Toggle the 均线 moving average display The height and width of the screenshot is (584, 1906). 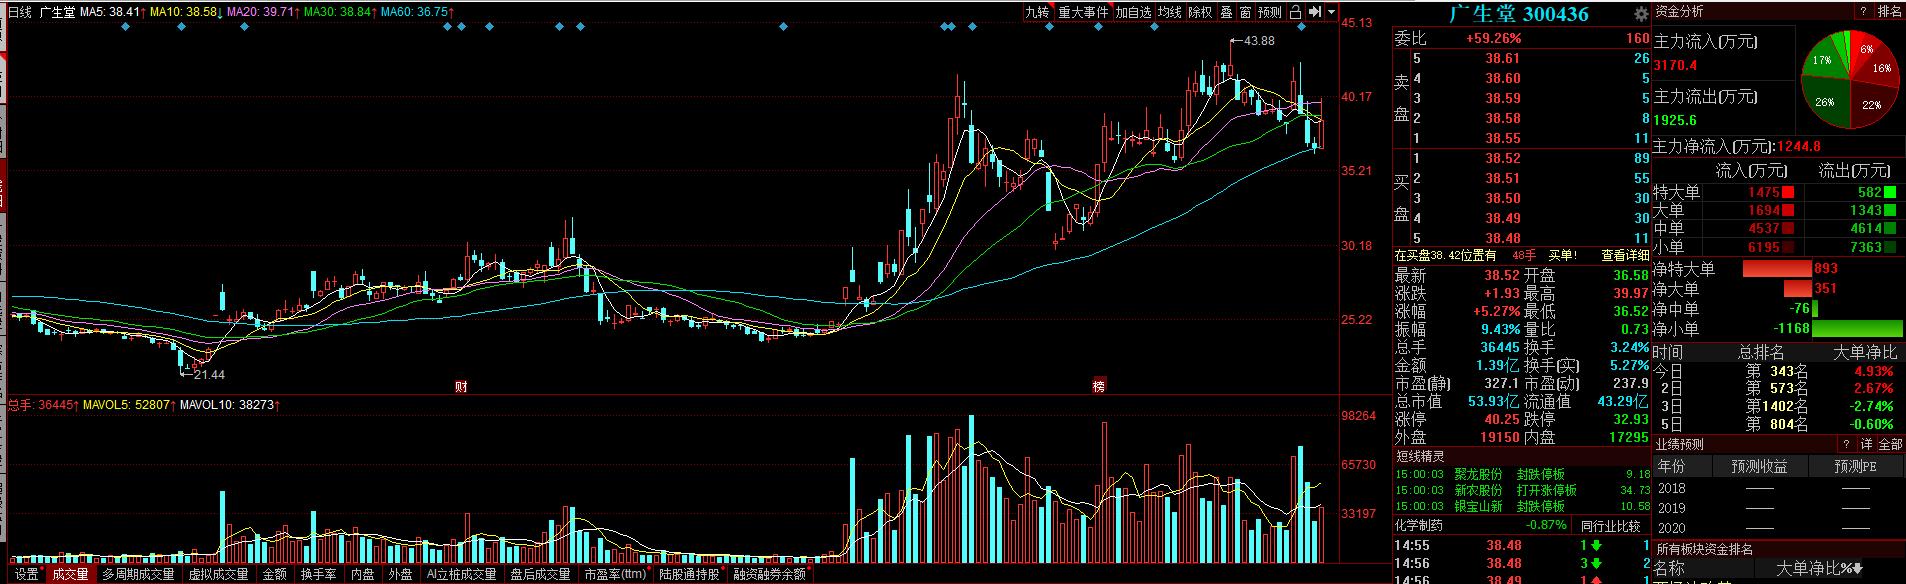click(x=1169, y=12)
